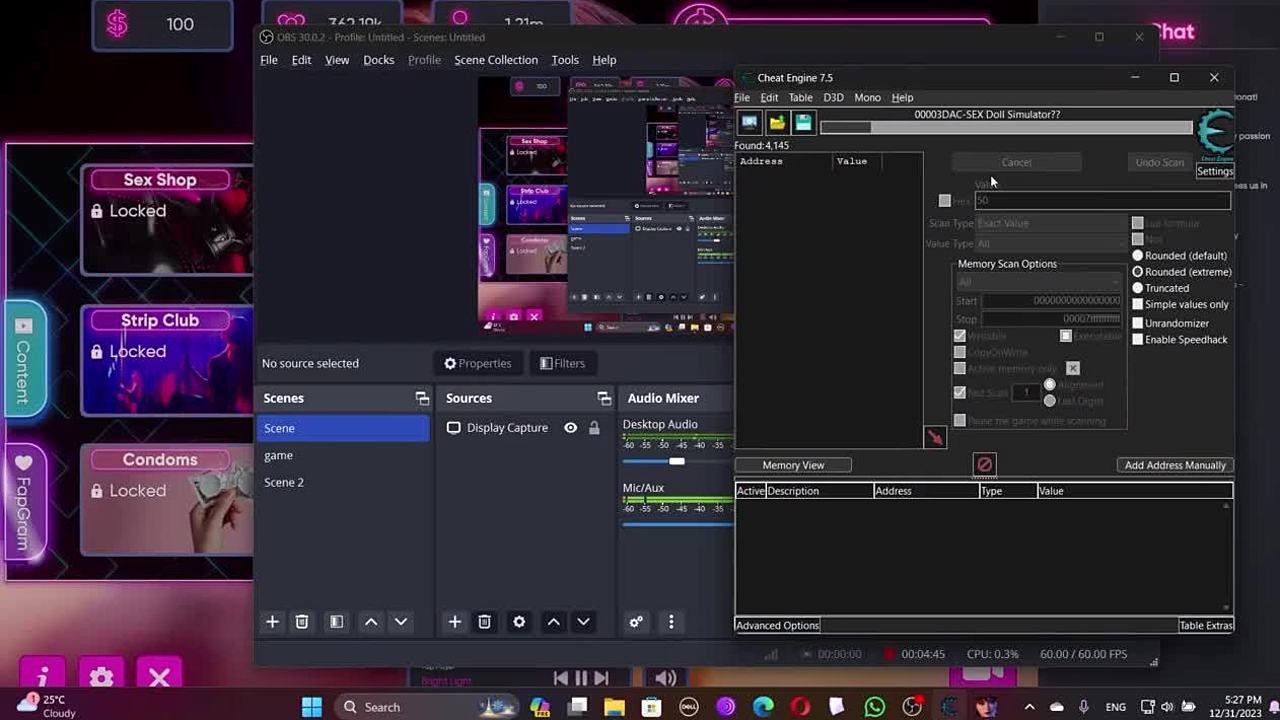The height and width of the screenshot is (720, 1280).
Task: Select the Truncated radio button
Action: [1138, 288]
